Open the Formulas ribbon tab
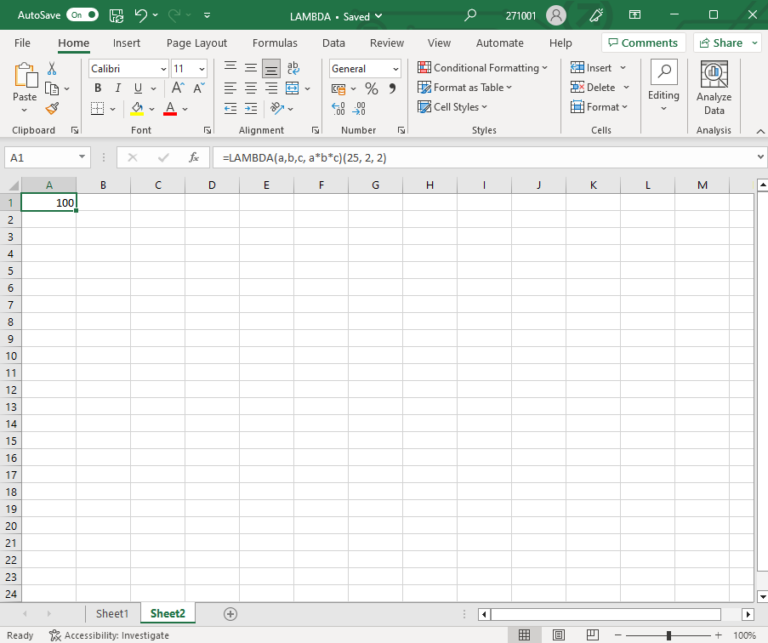The height and width of the screenshot is (643, 768). coord(274,43)
